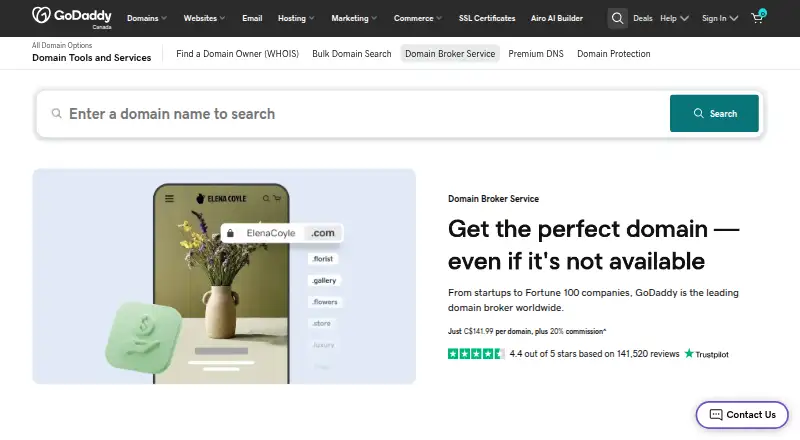Focus the domain name search field

coord(352,113)
